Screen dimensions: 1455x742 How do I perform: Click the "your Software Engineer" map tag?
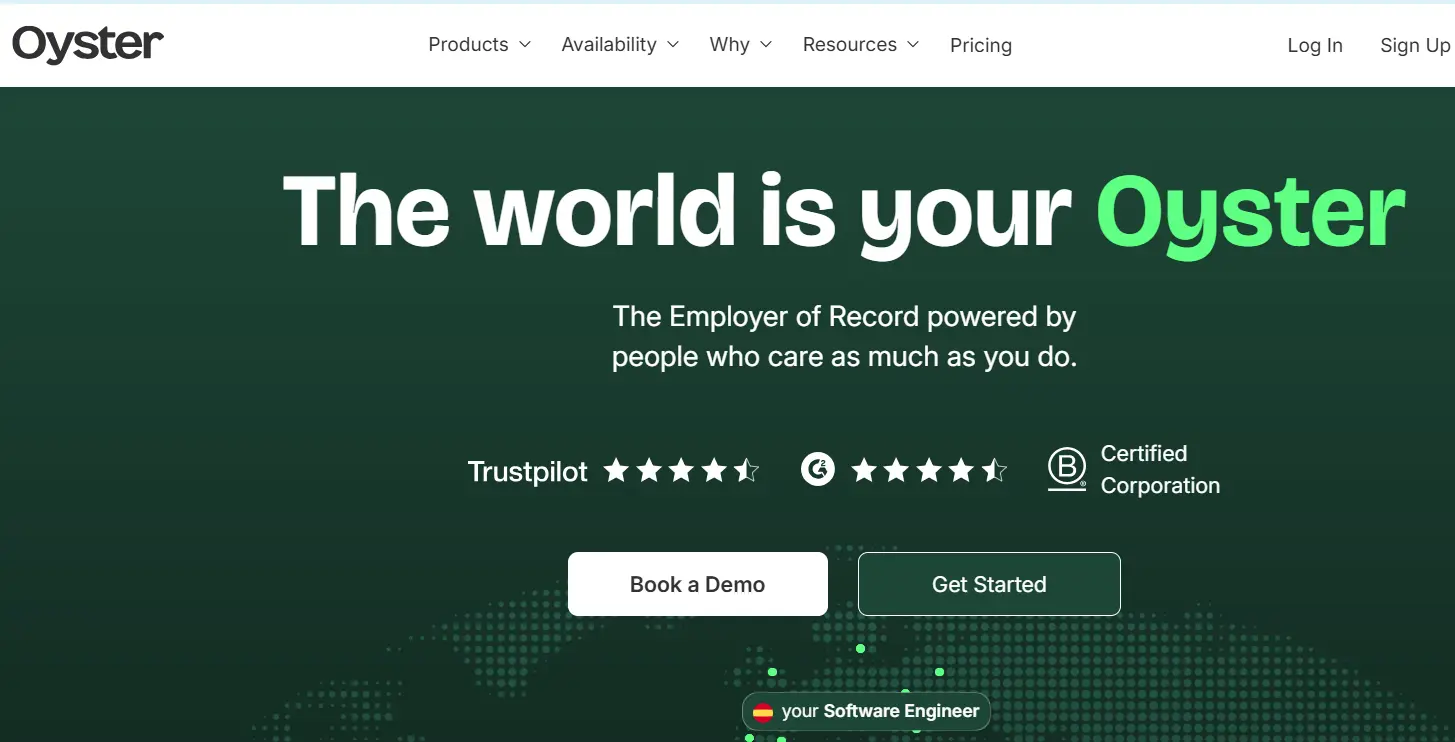click(866, 712)
